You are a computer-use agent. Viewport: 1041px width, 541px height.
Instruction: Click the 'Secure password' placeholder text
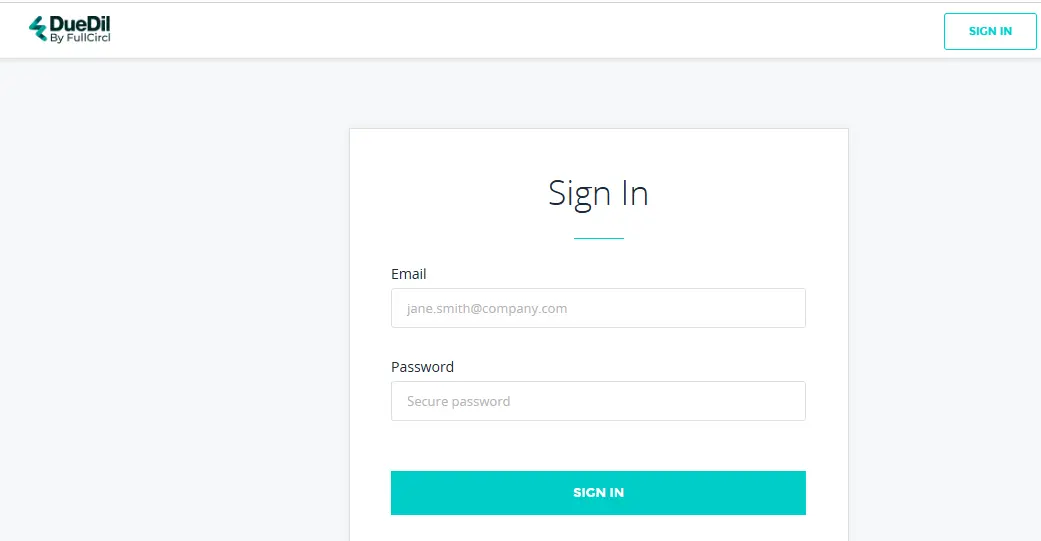[x=458, y=402]
